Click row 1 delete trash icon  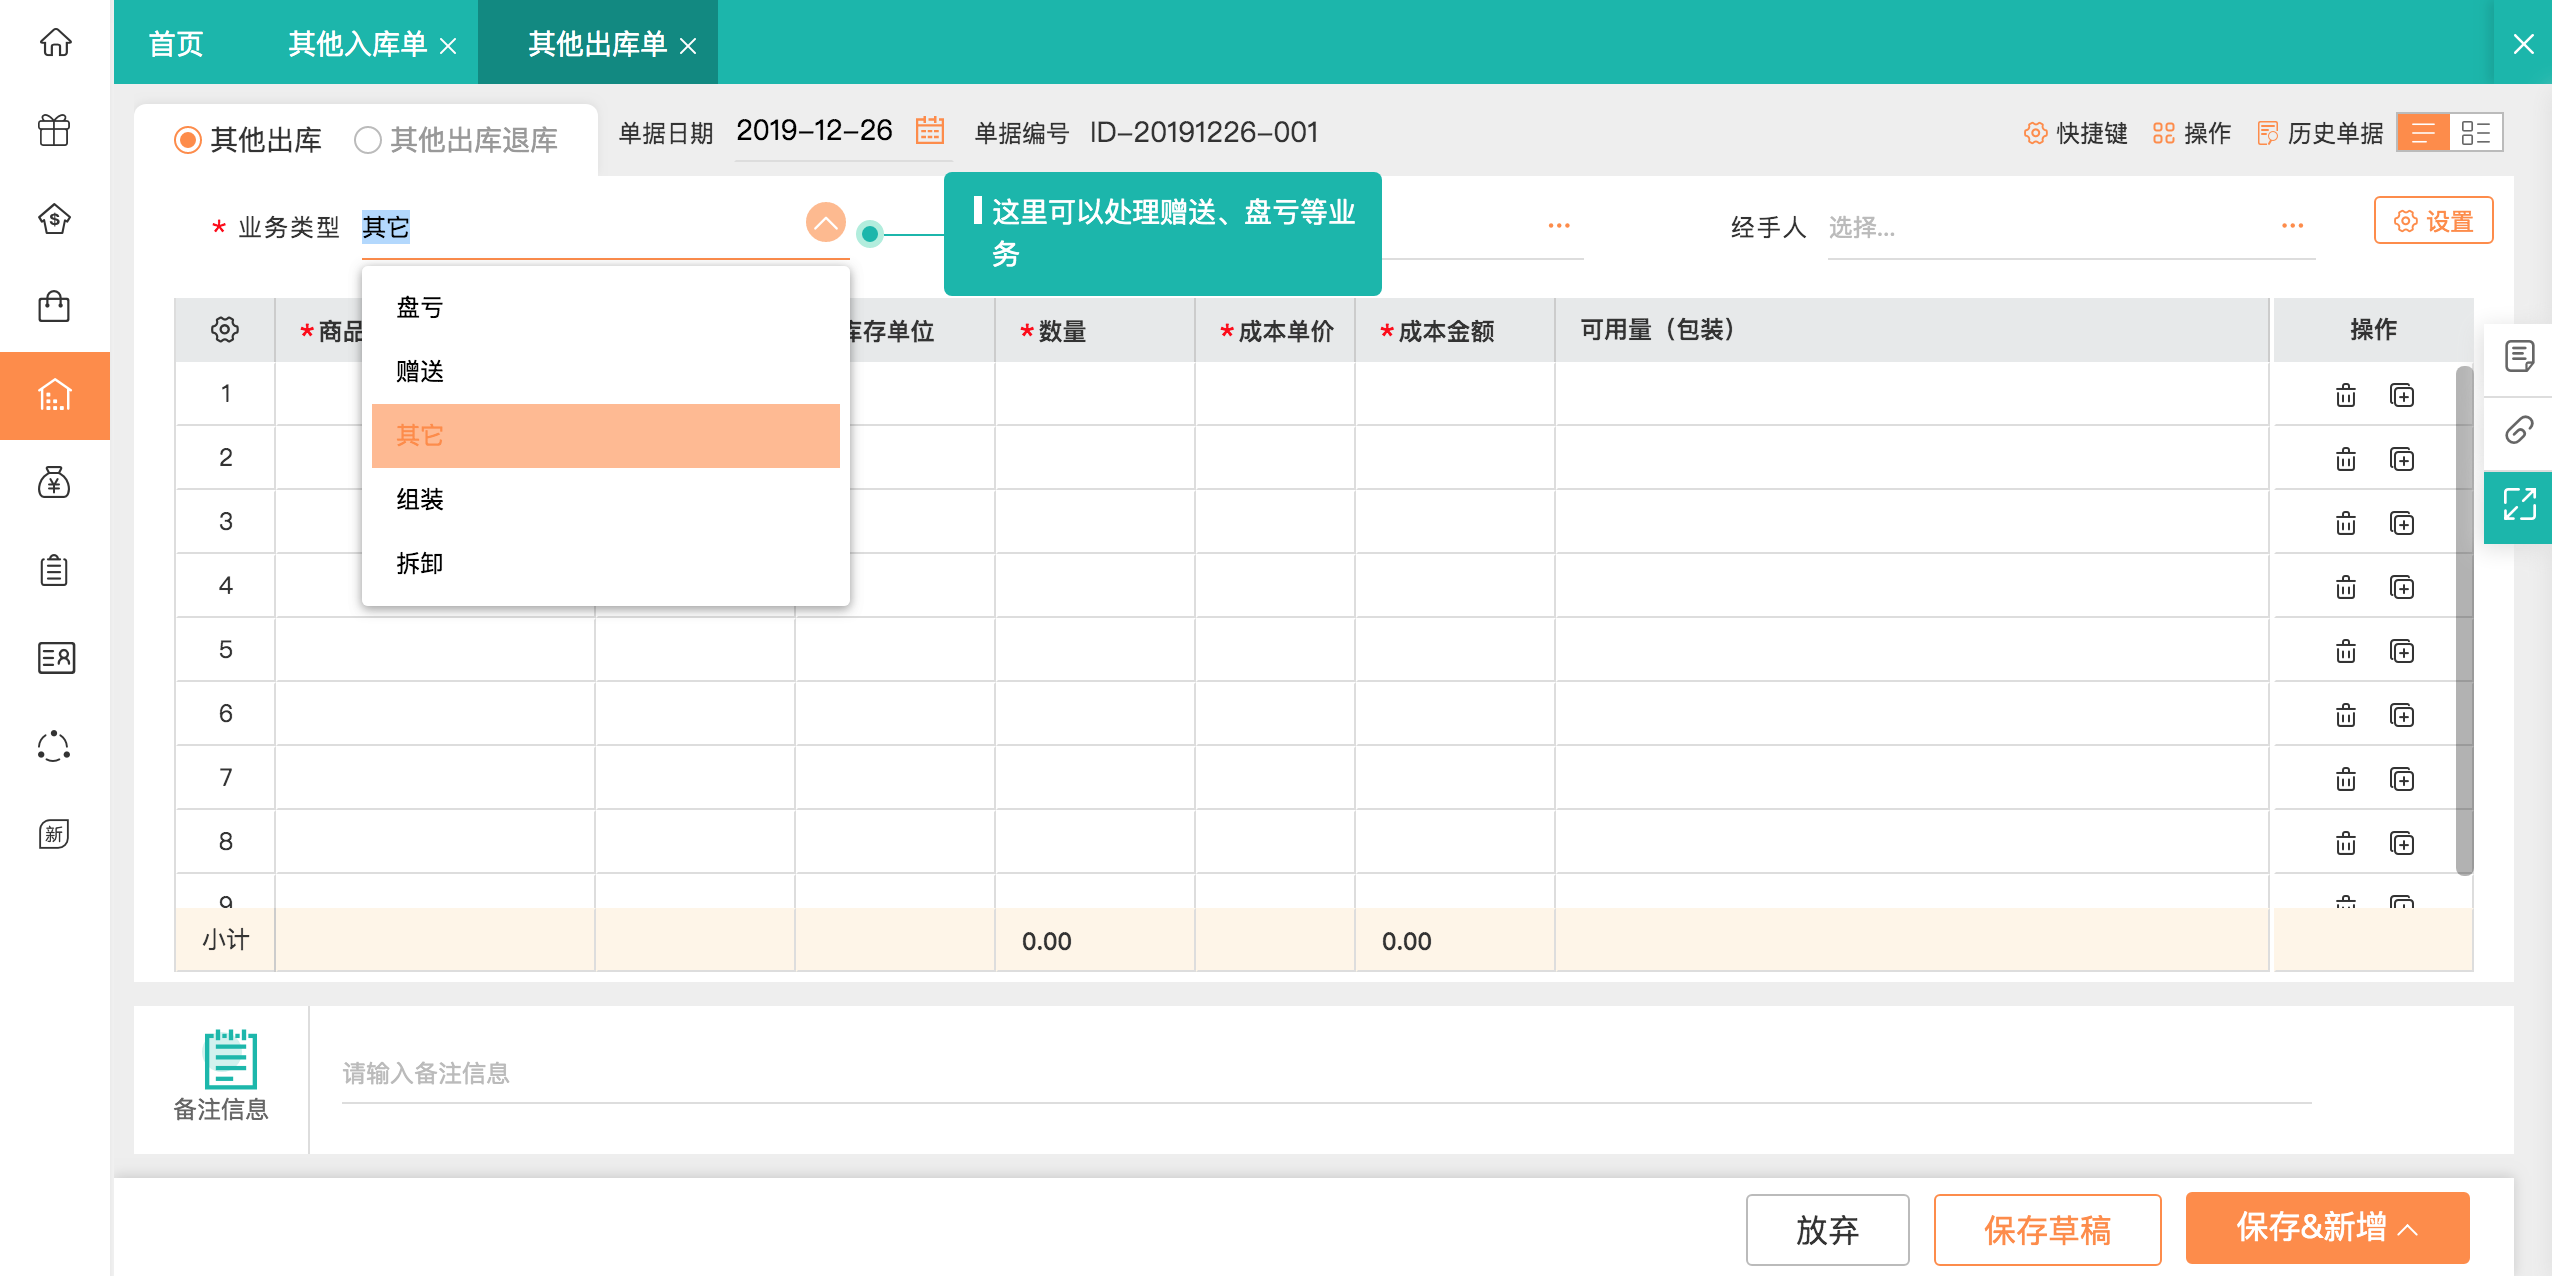coord(2345,394)
